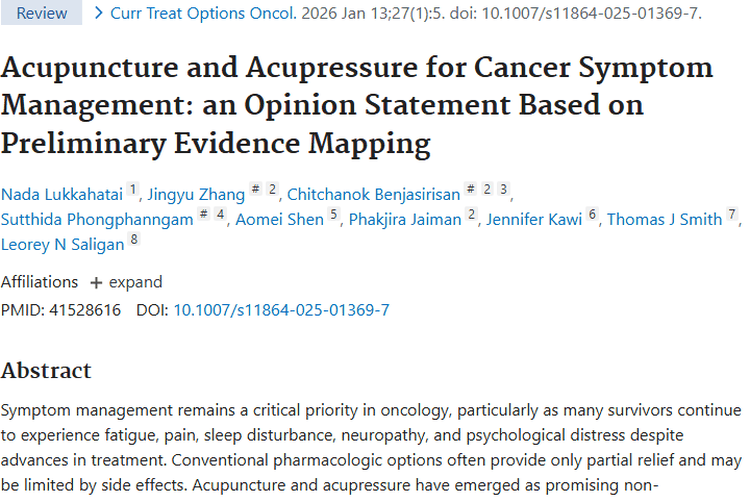750x500 pixels.
Task: Click affiliation superscript 5 after Aomei Shen
Action: point(334,213)
